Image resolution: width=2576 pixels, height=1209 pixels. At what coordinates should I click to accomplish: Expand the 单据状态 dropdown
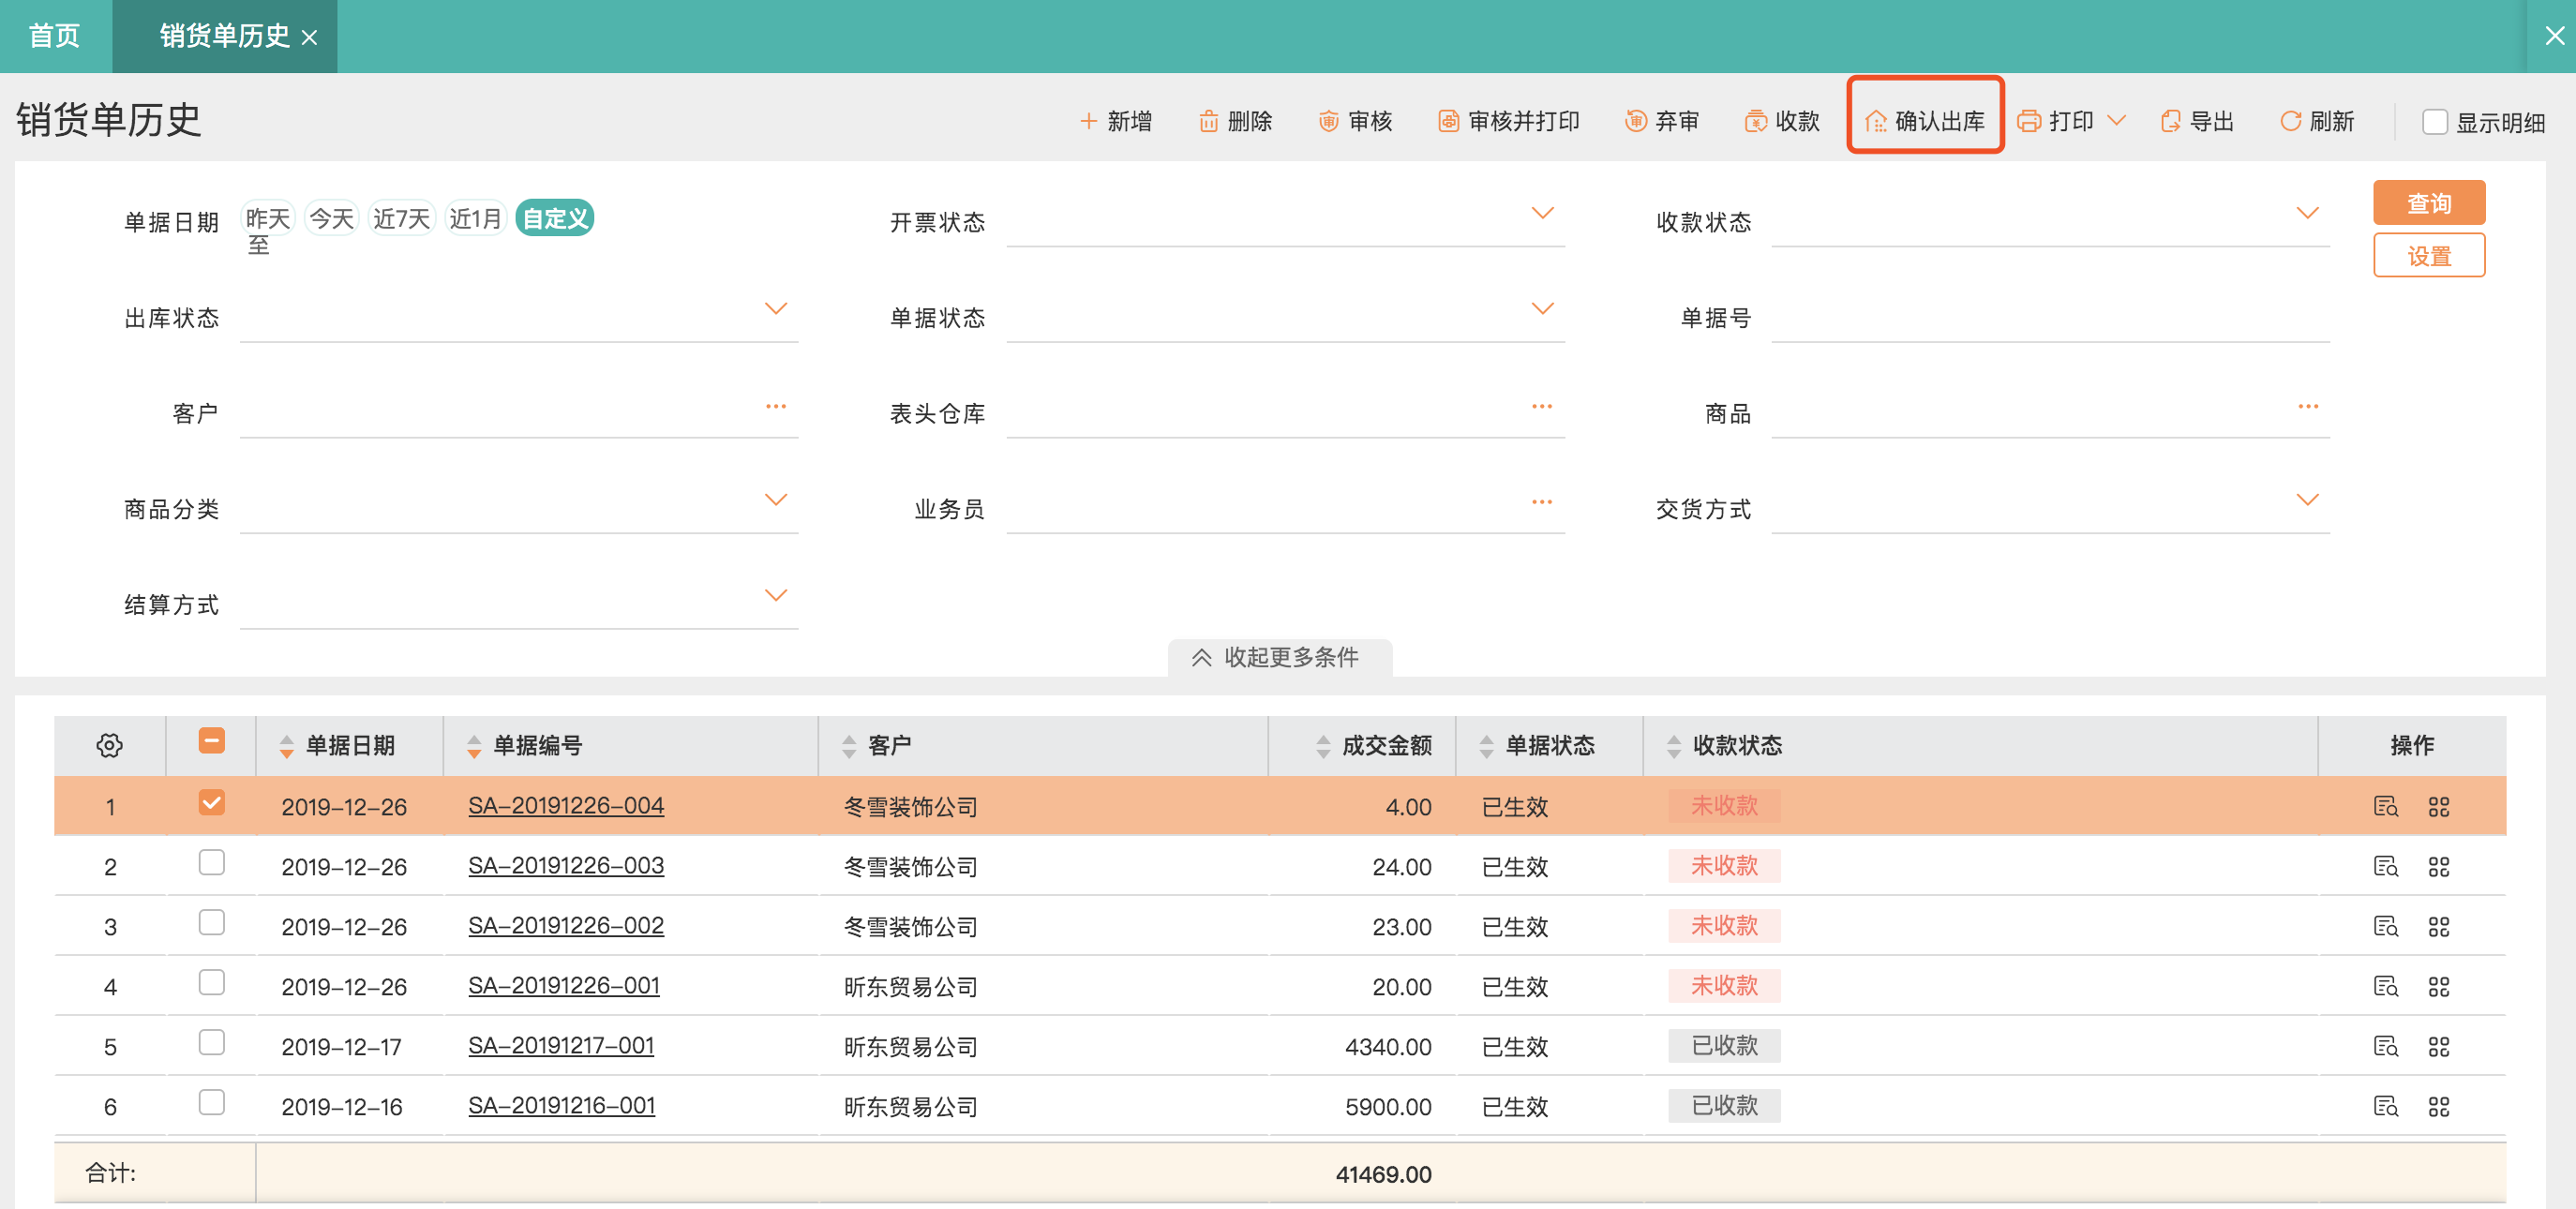tap(1541, 314)
